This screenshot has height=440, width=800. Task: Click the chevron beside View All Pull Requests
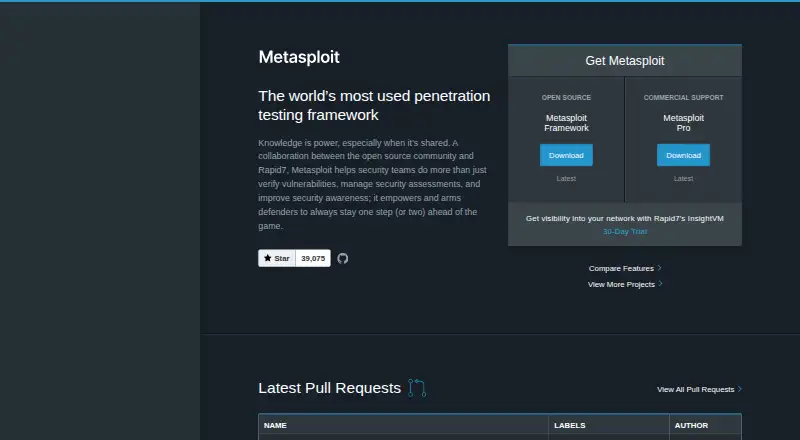[740, 389]
